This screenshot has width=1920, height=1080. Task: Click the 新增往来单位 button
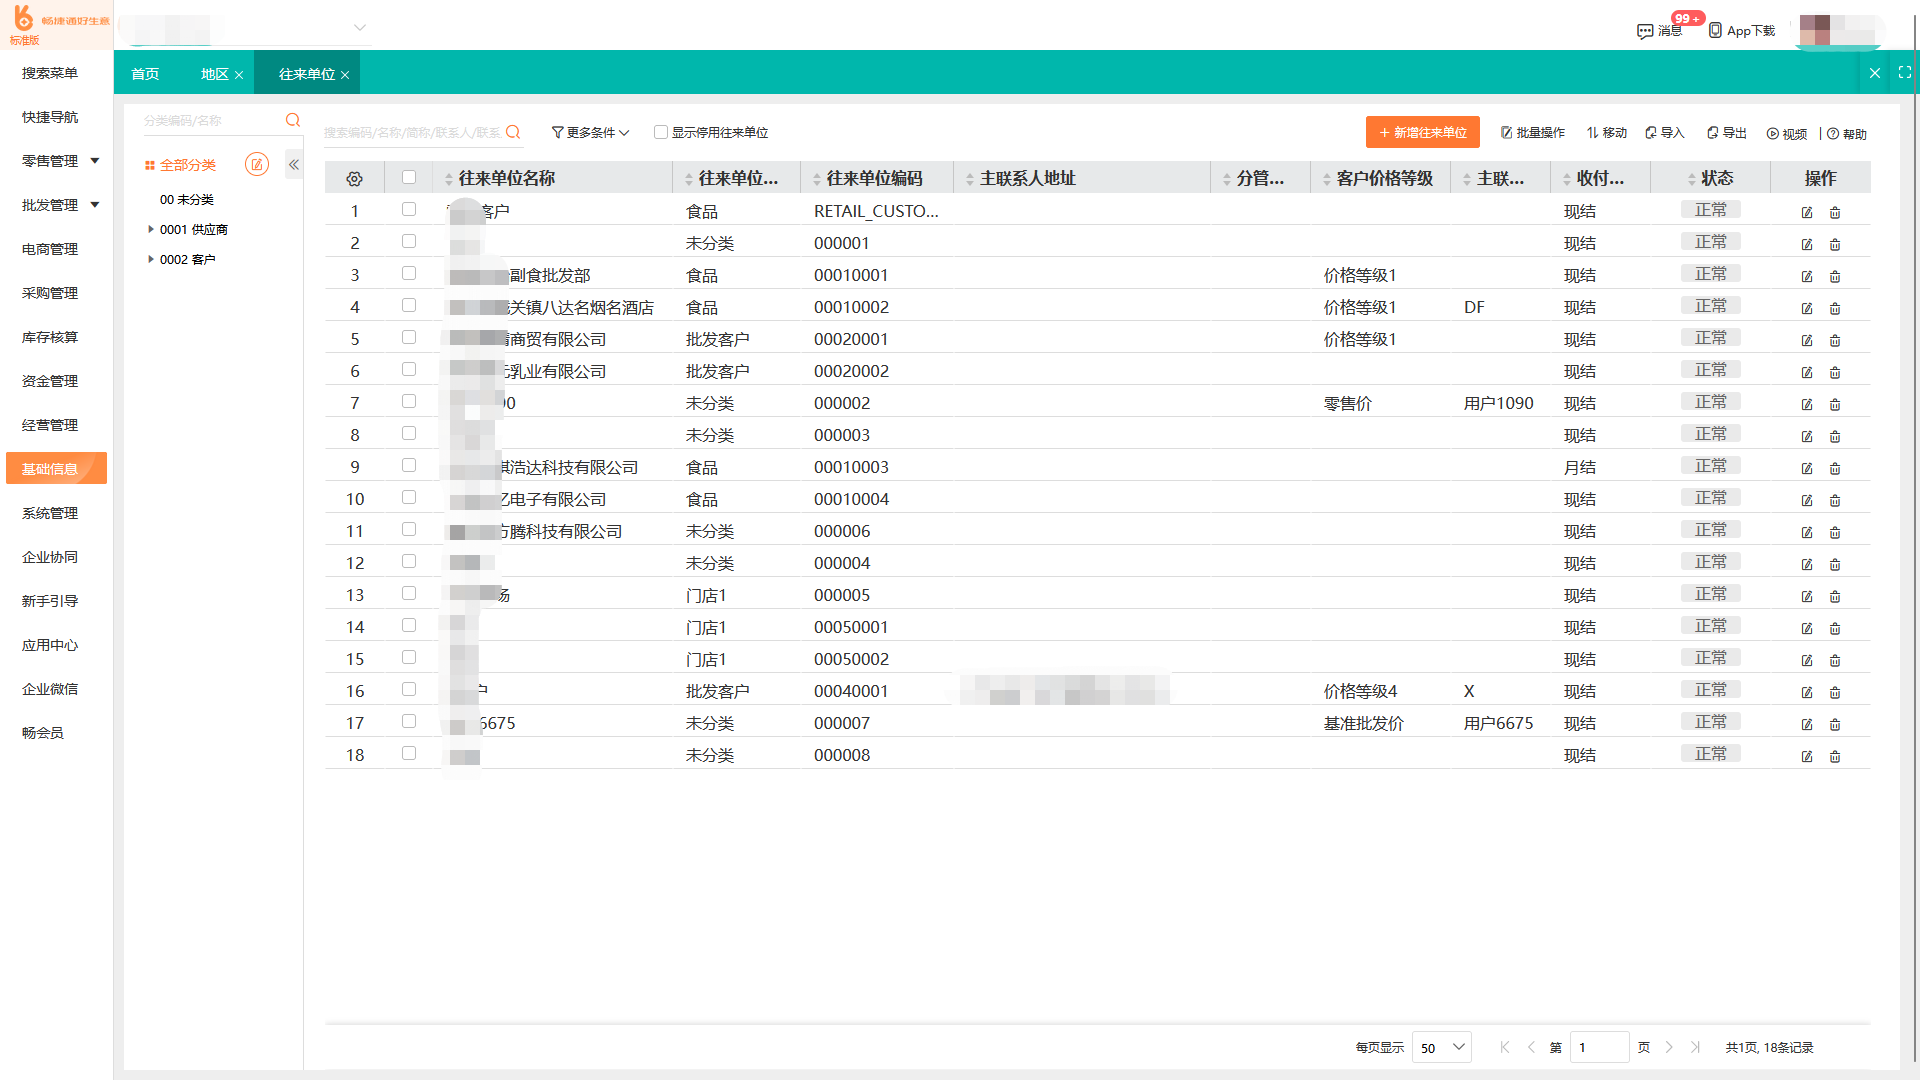click(x=1424, y=131)
